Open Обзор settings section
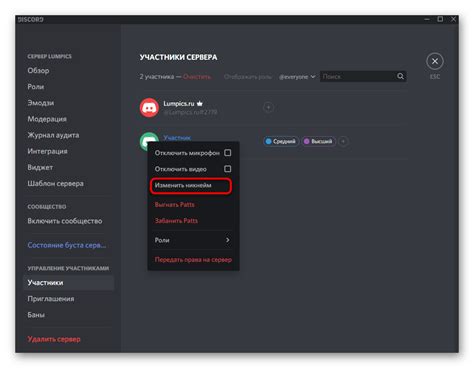This screenshot has width=474, height=368. [38, 71]
